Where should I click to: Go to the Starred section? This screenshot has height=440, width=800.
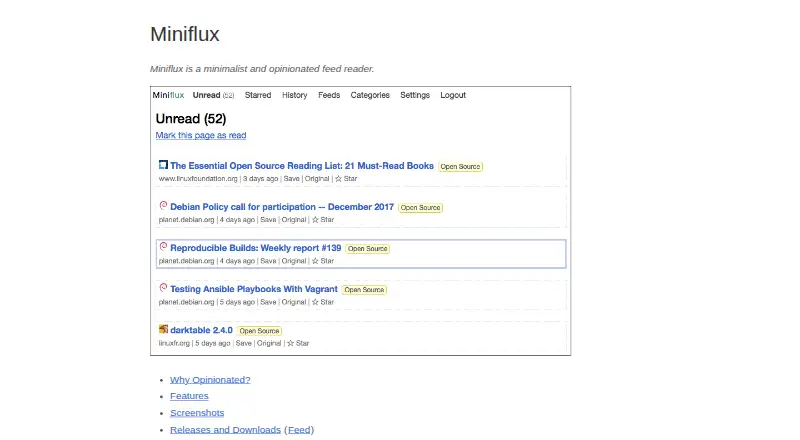pyautogui.click(x=258, y=95)
